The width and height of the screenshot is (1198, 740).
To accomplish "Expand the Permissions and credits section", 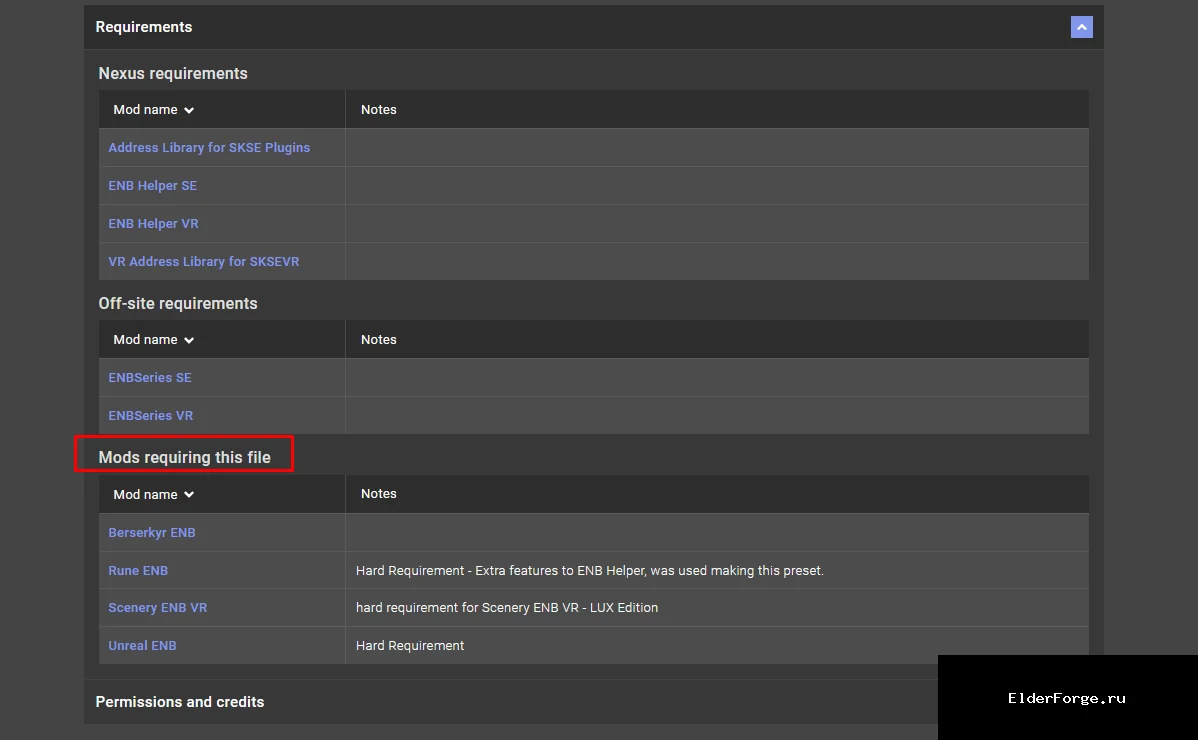I will click(x=180, y=702).
